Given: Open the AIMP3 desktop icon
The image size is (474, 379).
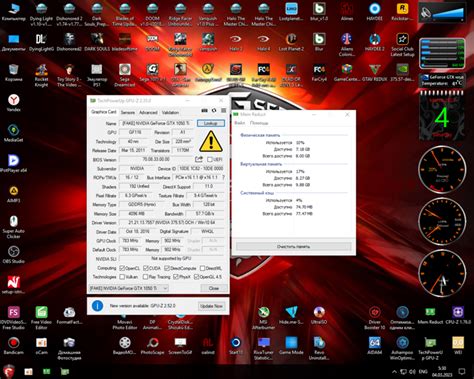Looking at the screenshot, I should coord(14,194).
